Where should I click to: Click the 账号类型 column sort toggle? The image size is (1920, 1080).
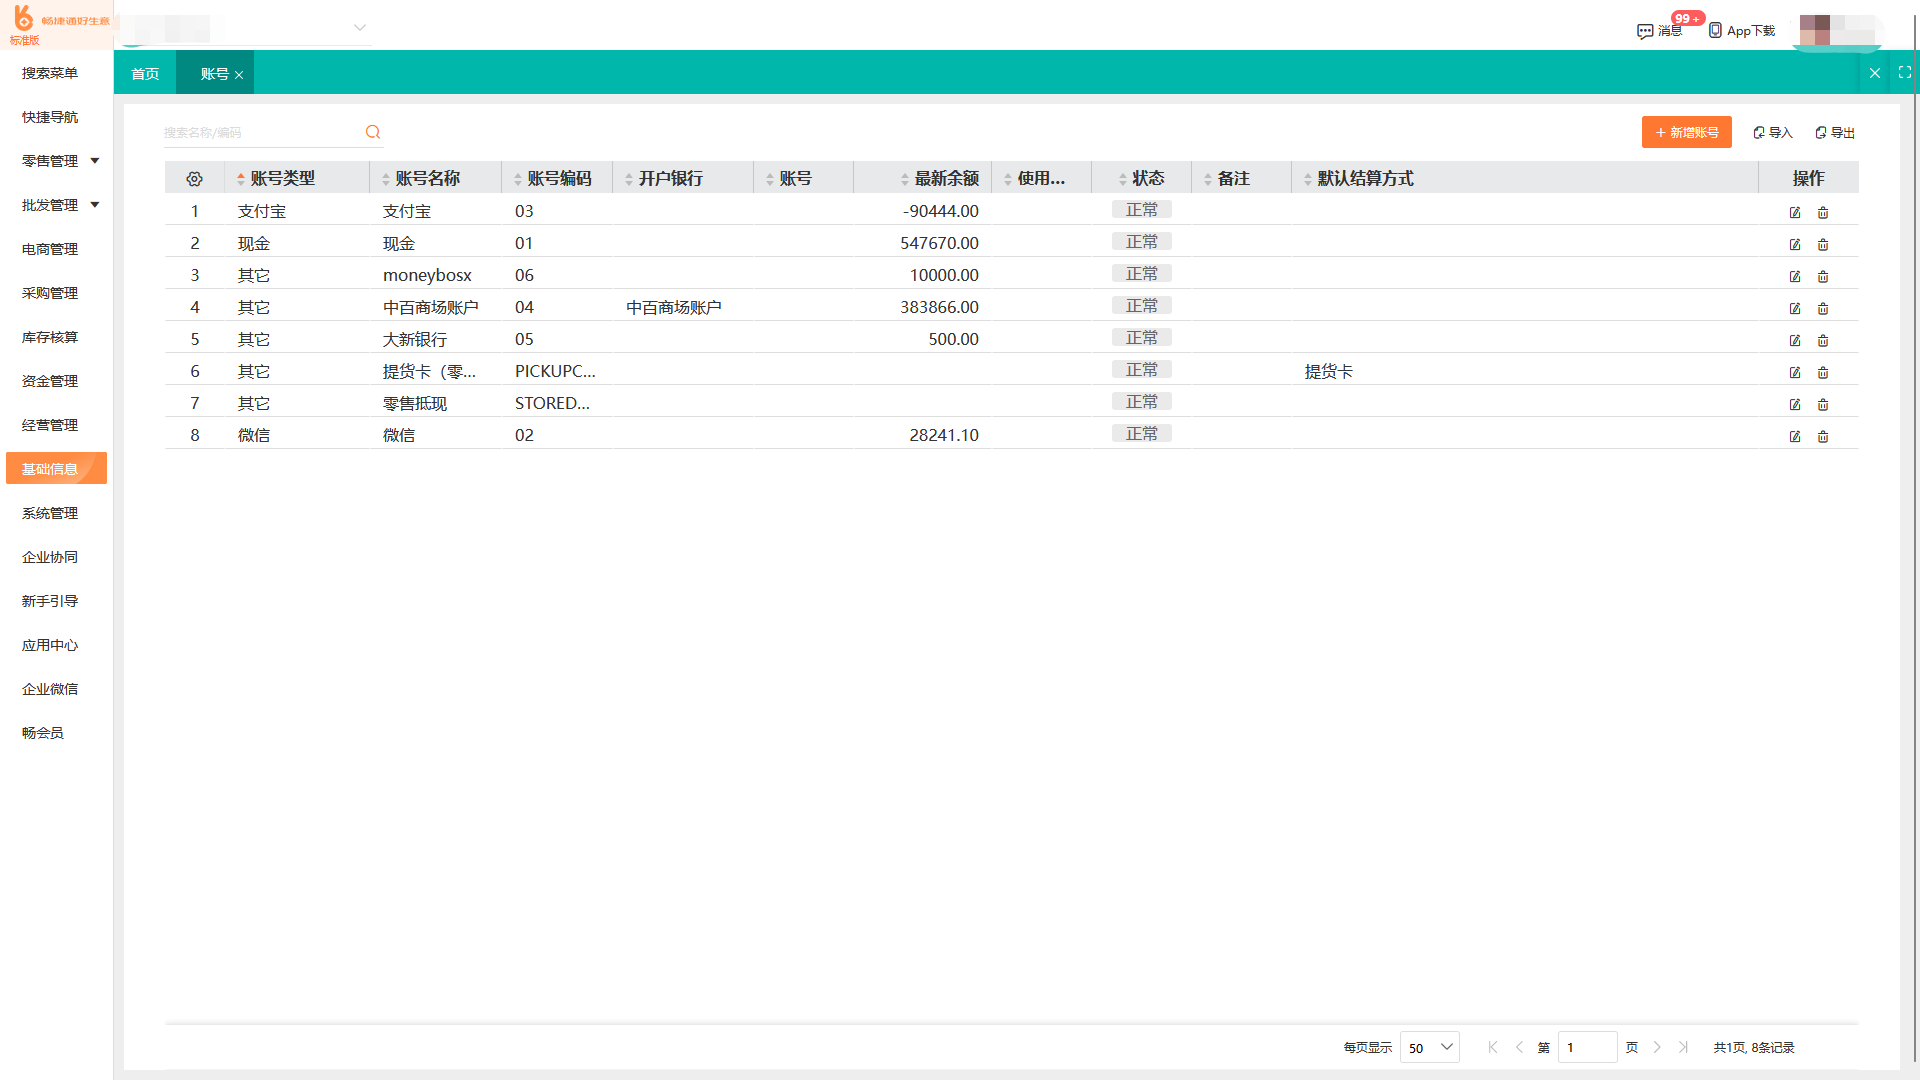click(x=241, y=178)
